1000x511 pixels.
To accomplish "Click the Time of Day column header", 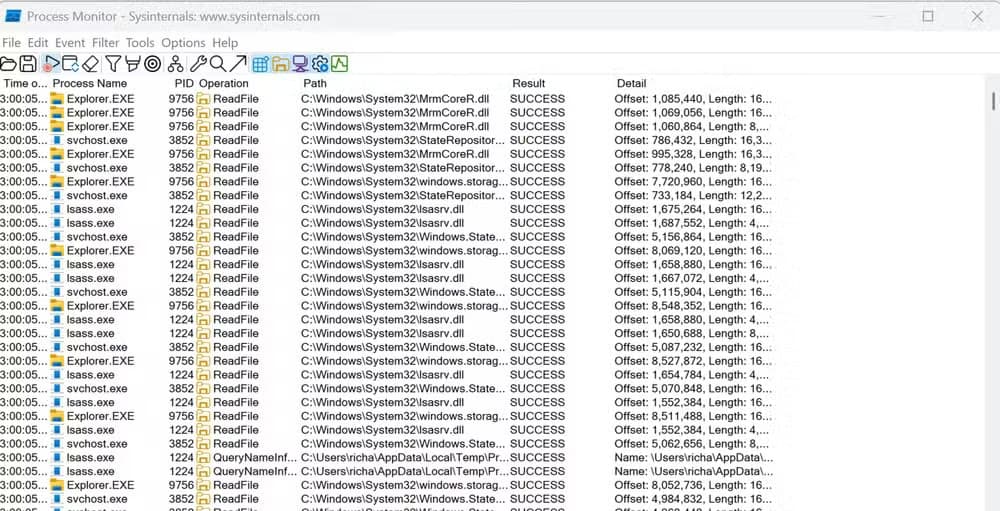I will click(25, 84).
